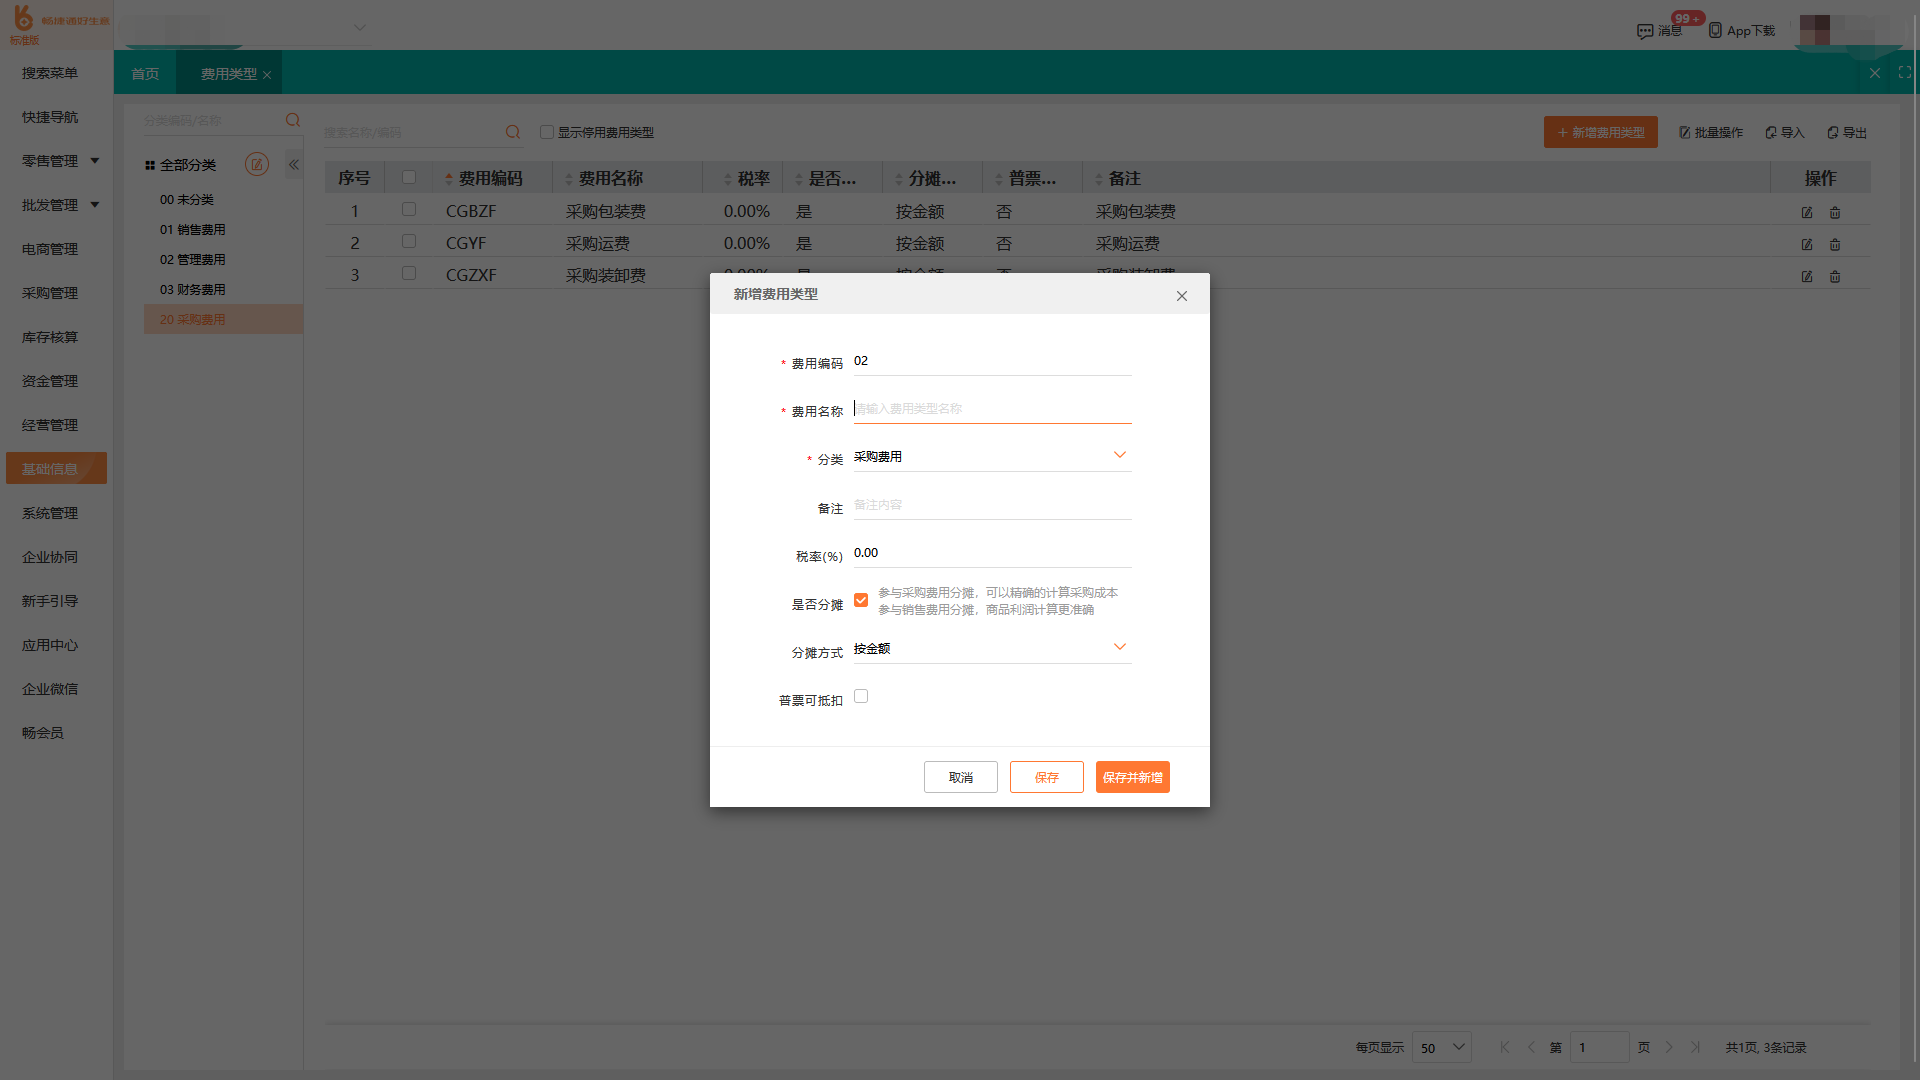Expand 分类 dropdown in dialog
The image size is (1920, 1080).
(x=1120, y=456)
